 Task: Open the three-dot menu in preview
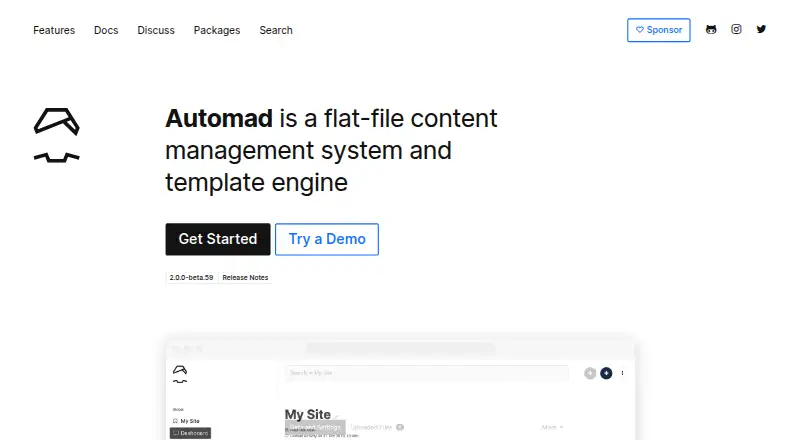(622, 373)
